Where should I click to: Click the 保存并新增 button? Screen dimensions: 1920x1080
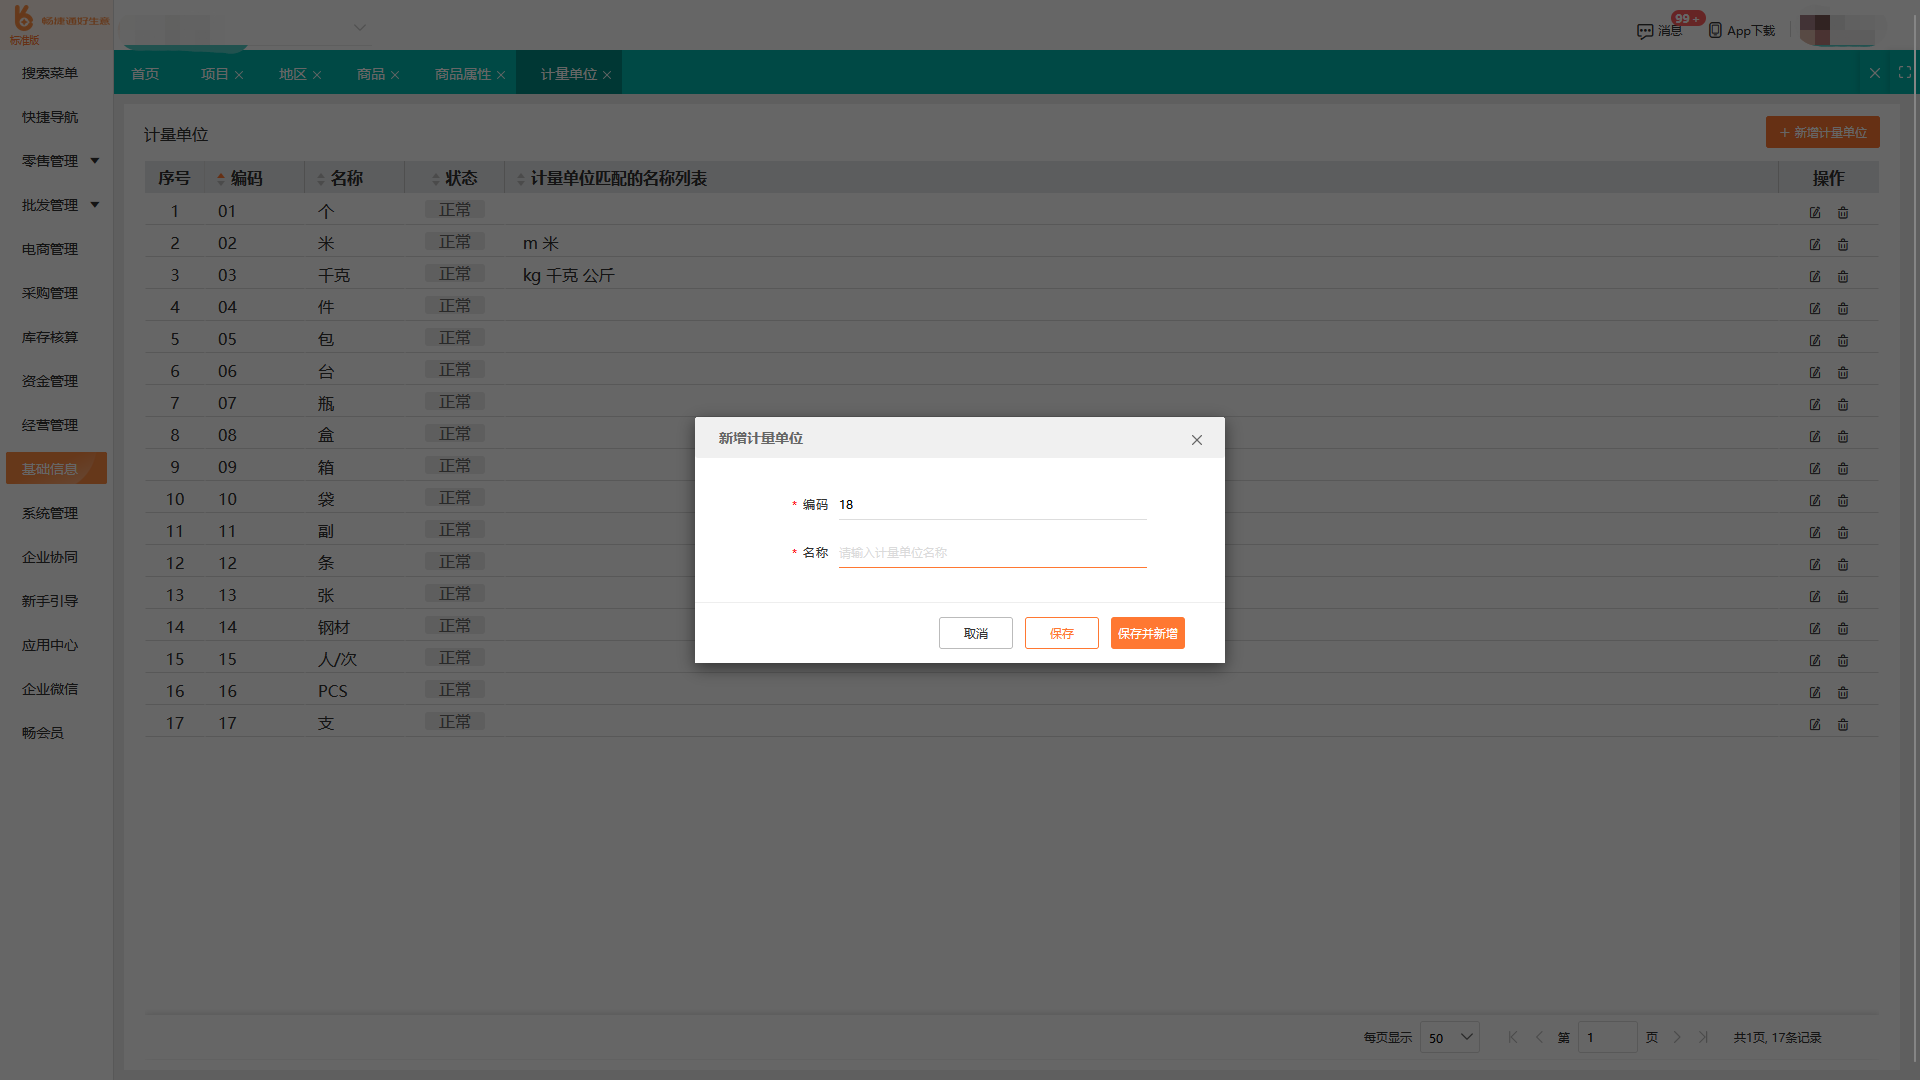tap(1145, 633)
